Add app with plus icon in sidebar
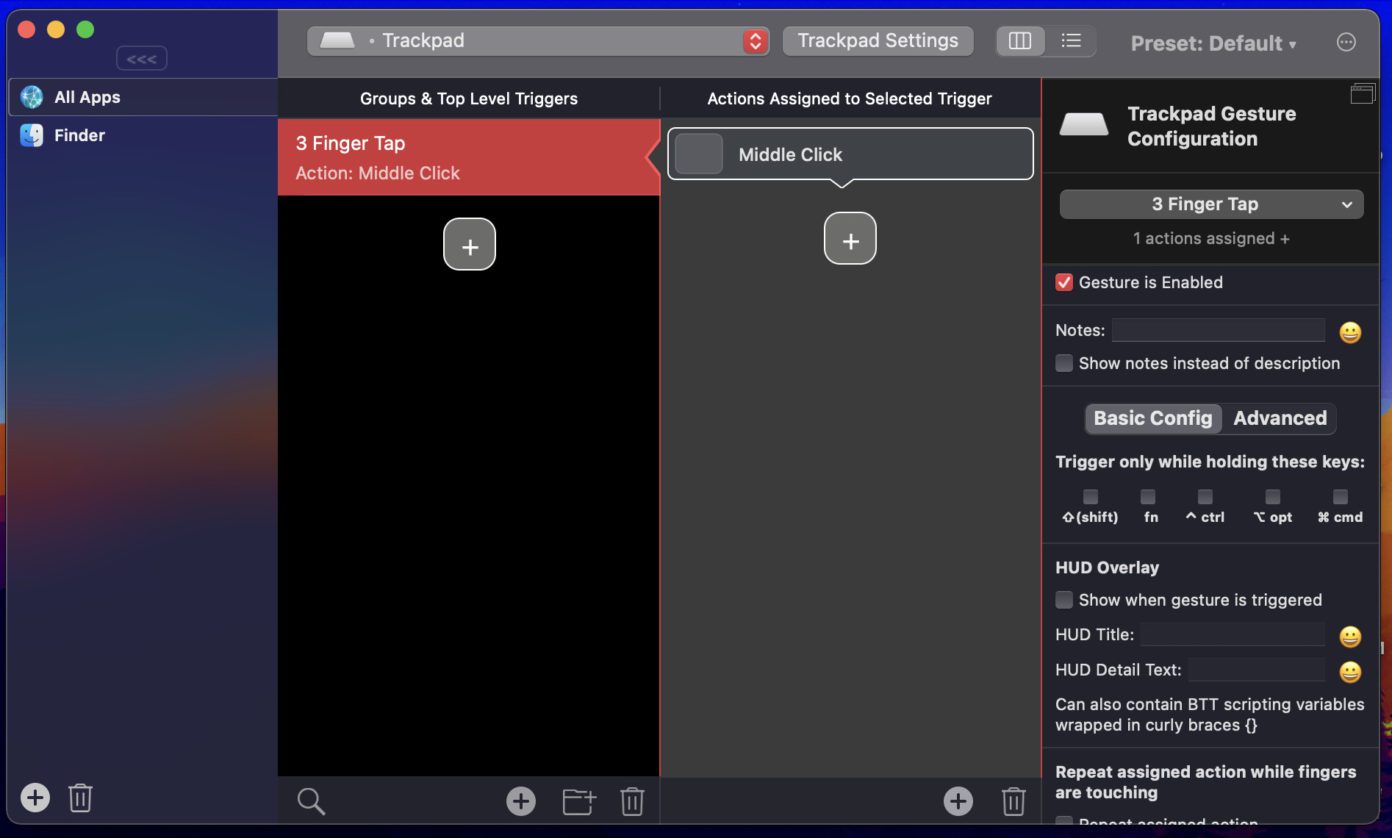Viewport: 1392px width, 838px height. coord(35,797)
